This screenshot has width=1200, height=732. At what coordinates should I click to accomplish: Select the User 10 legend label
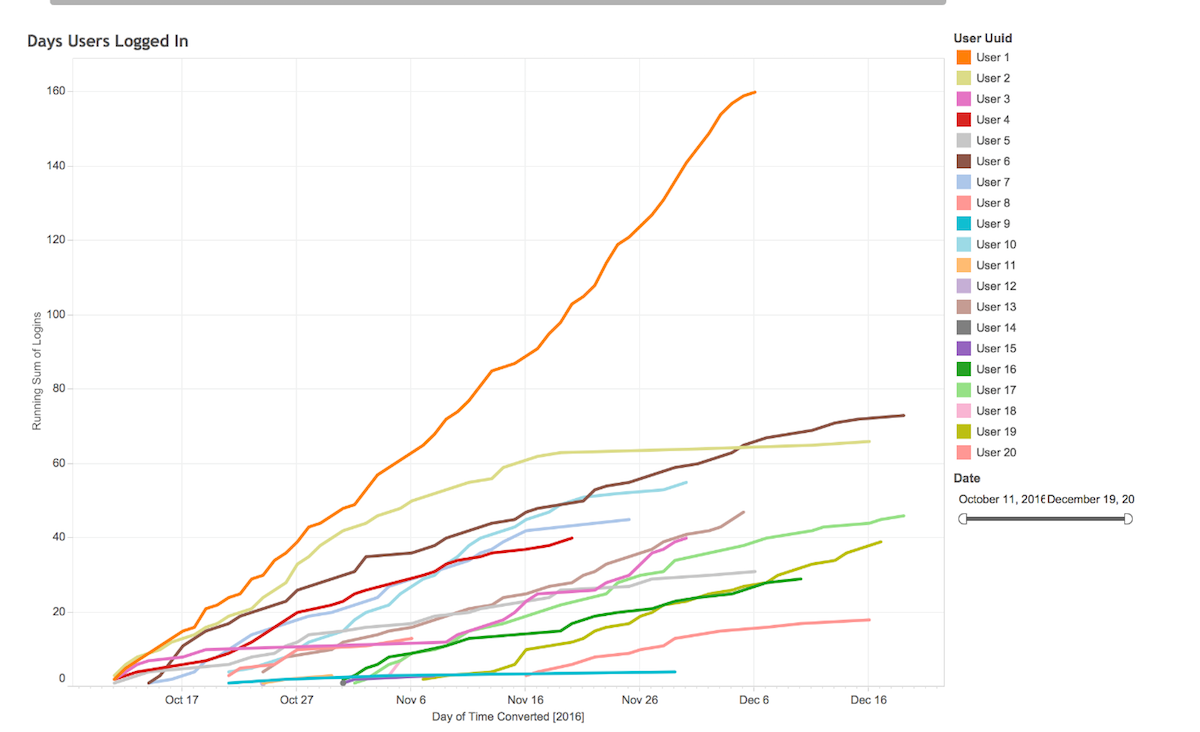pyautogui.click(x=996, y=245)
